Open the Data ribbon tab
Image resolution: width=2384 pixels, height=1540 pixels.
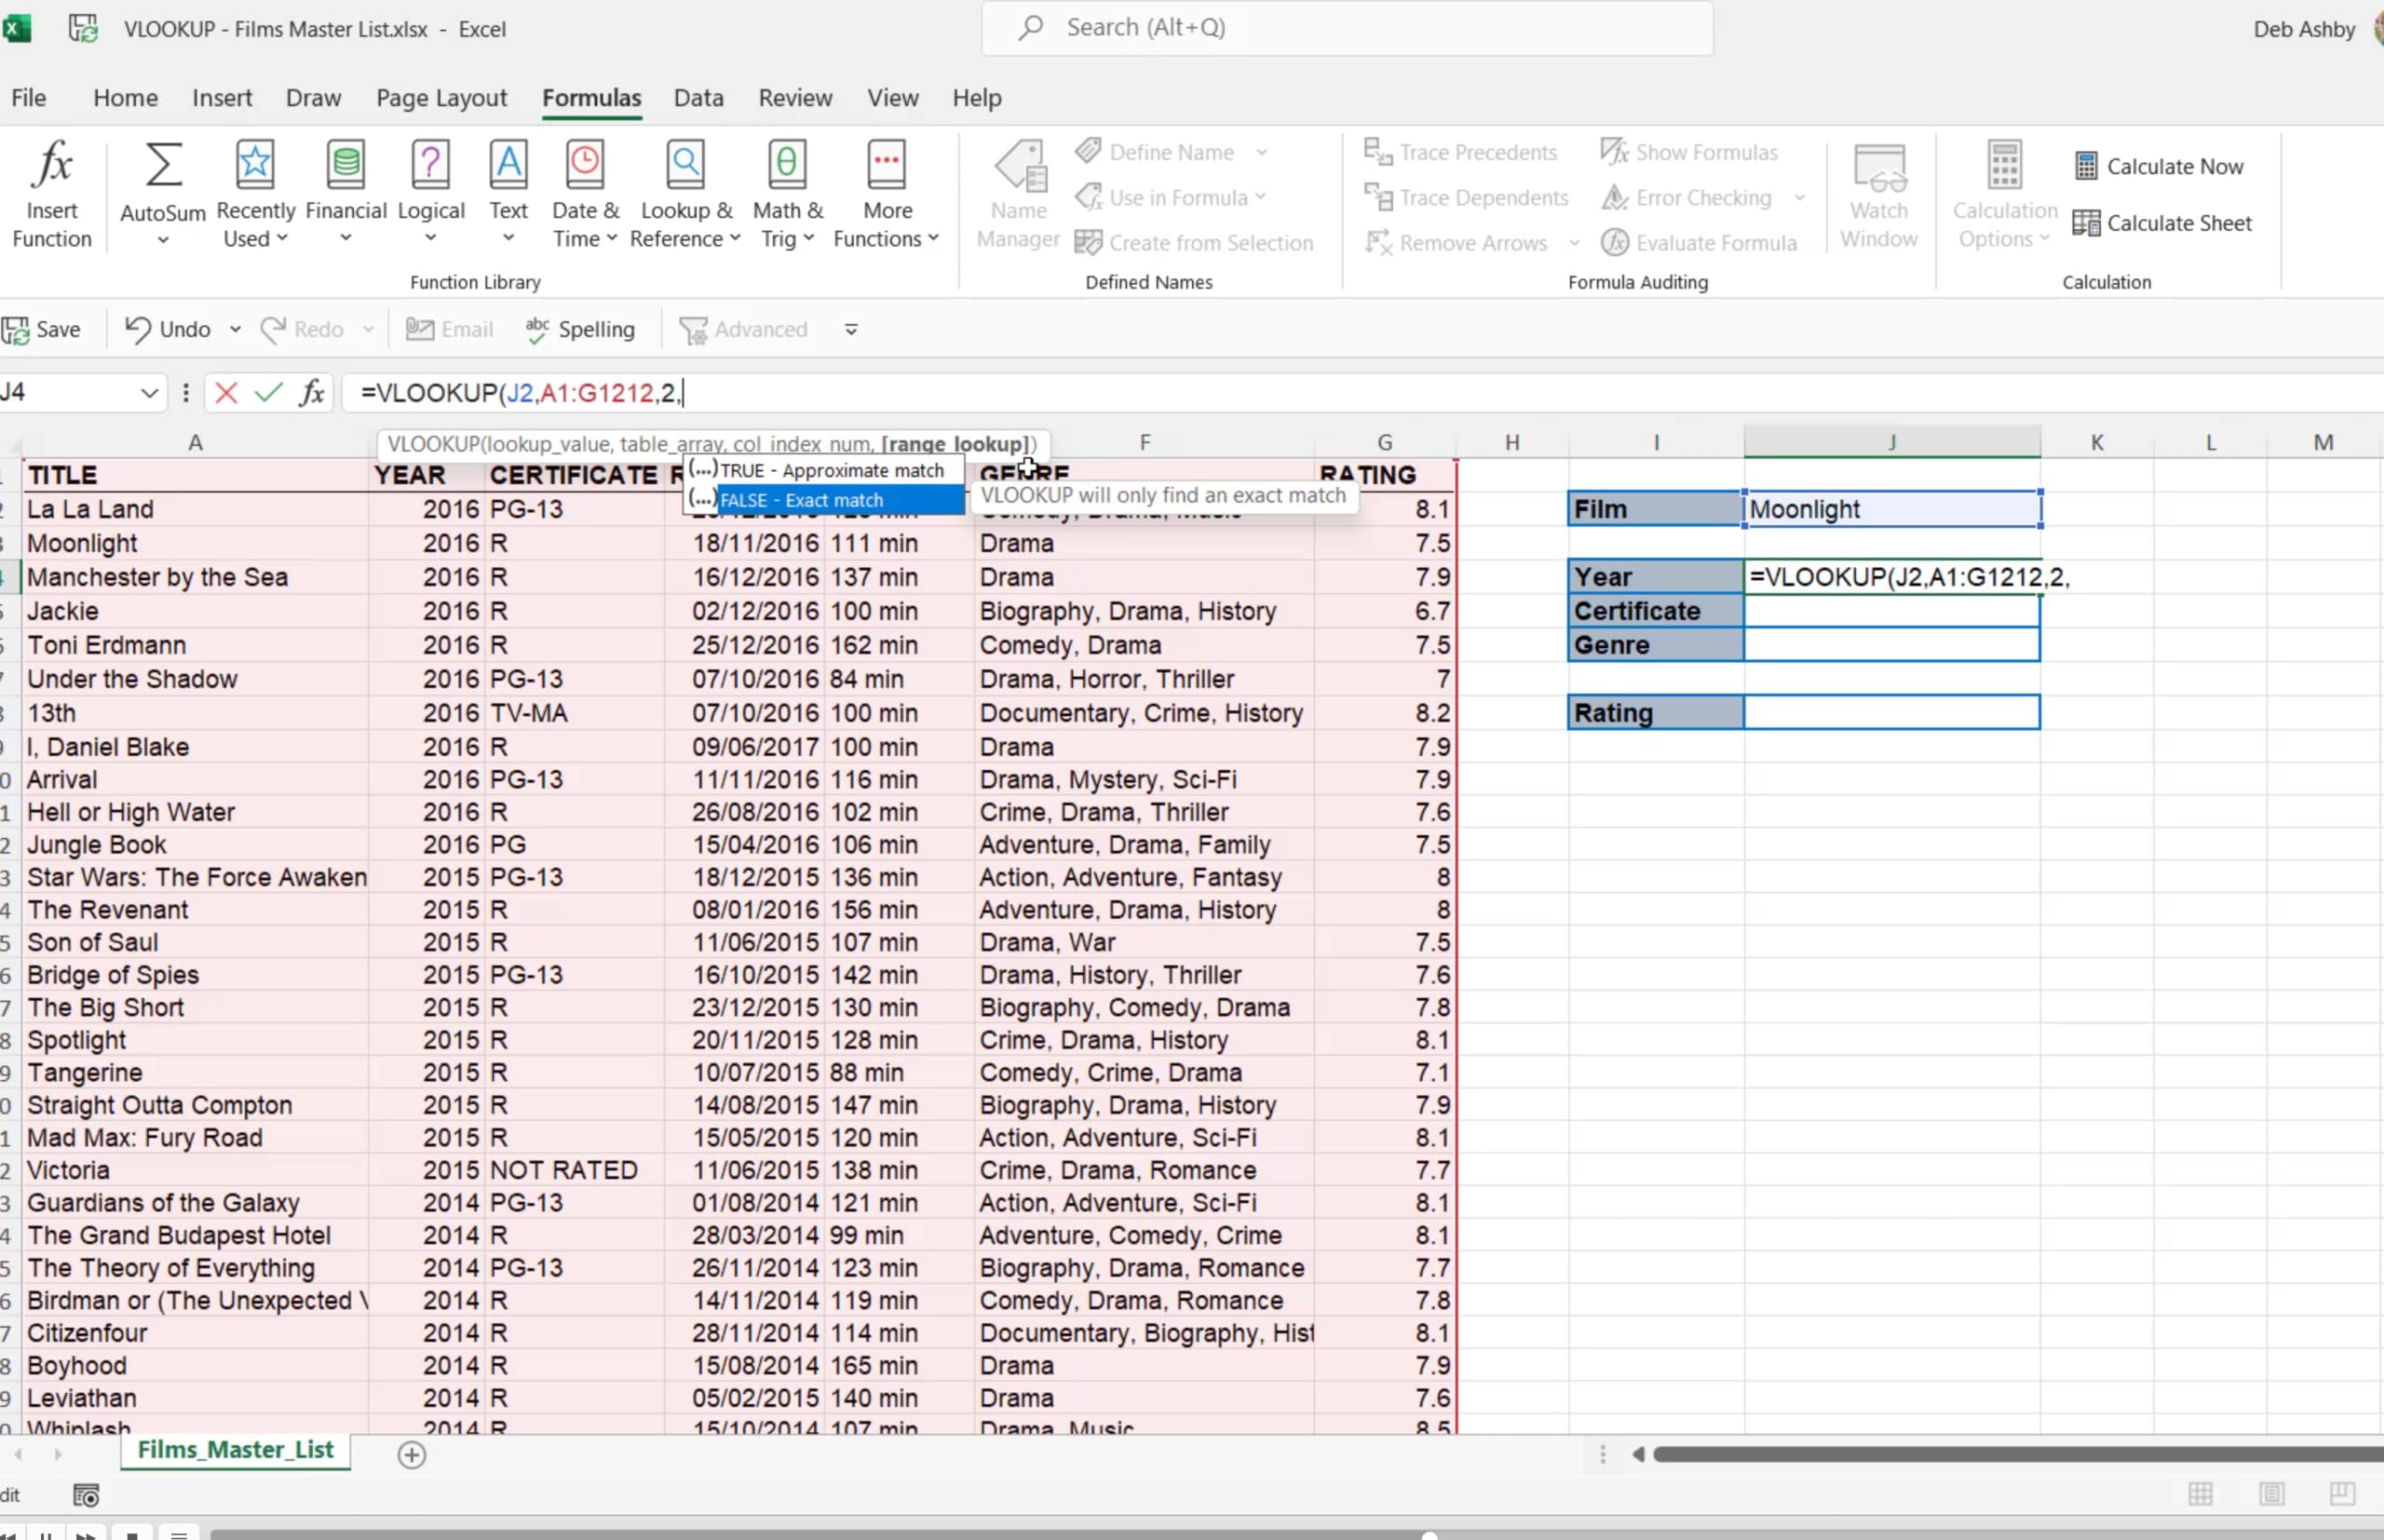pos(698,98)
